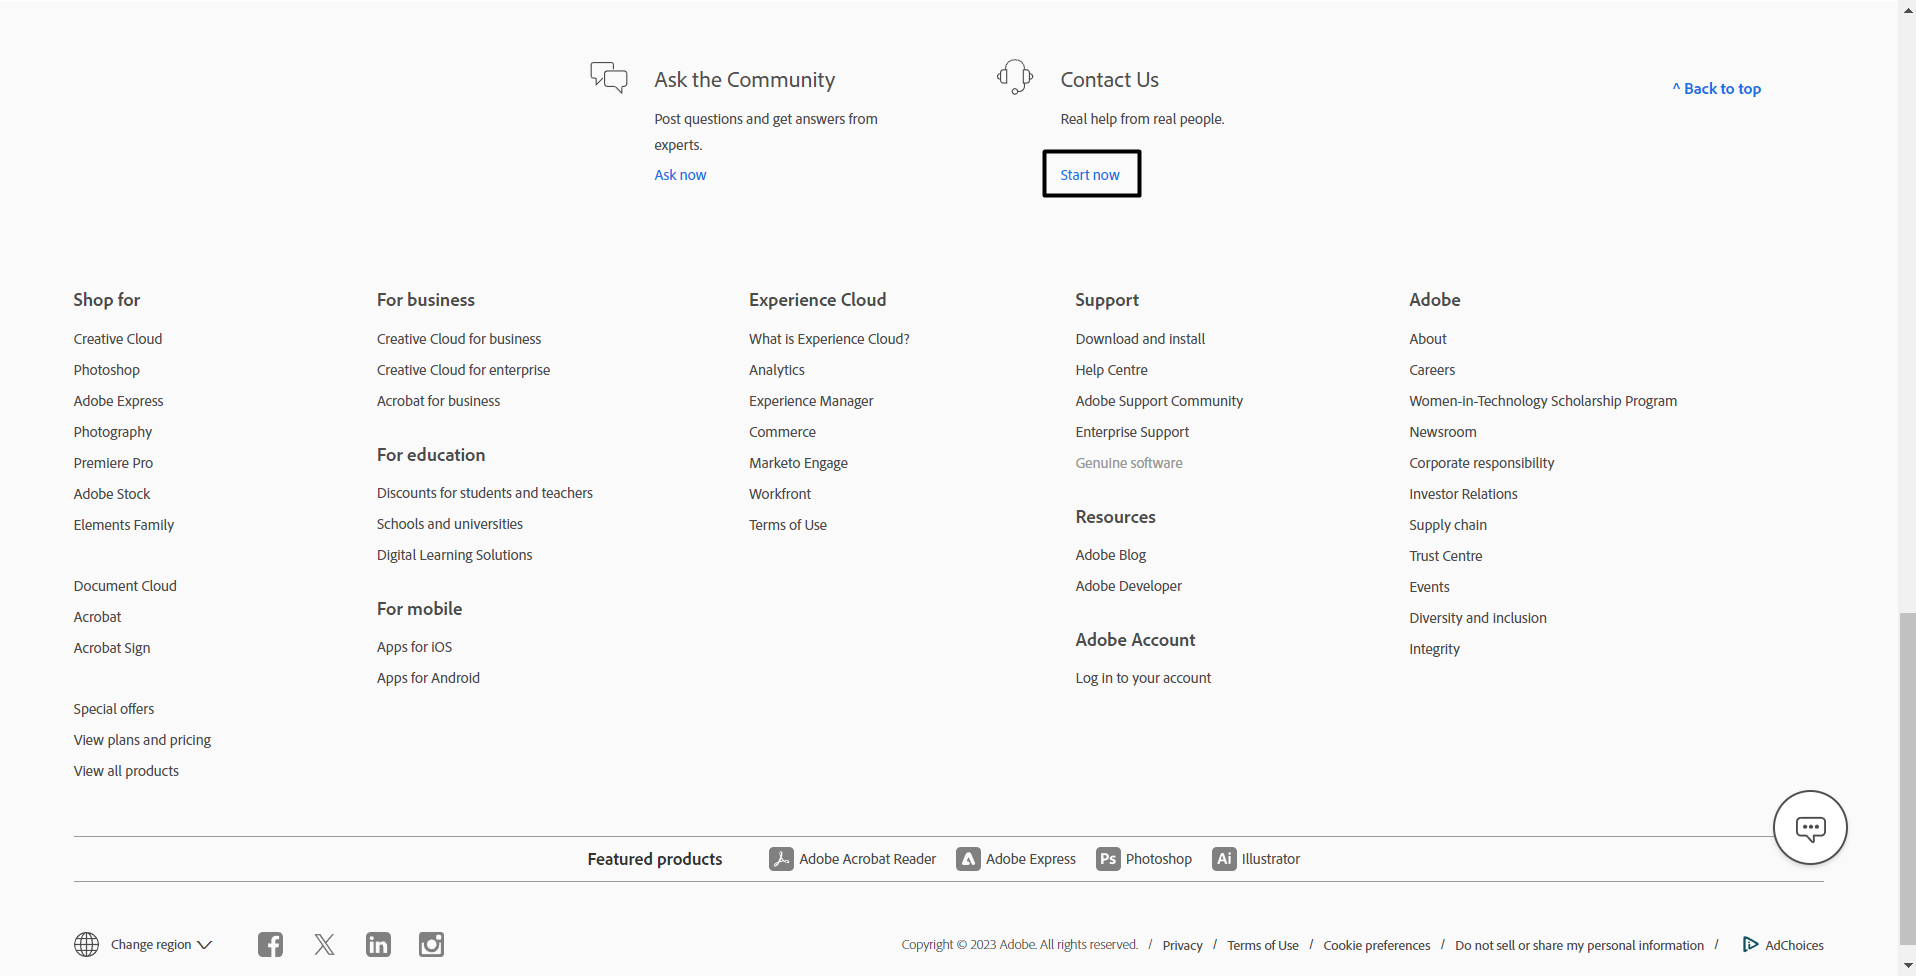This screenshot has height=976, width=1916.
Task: Select the Adobe Express featured product icon
Action: [968, 858]
